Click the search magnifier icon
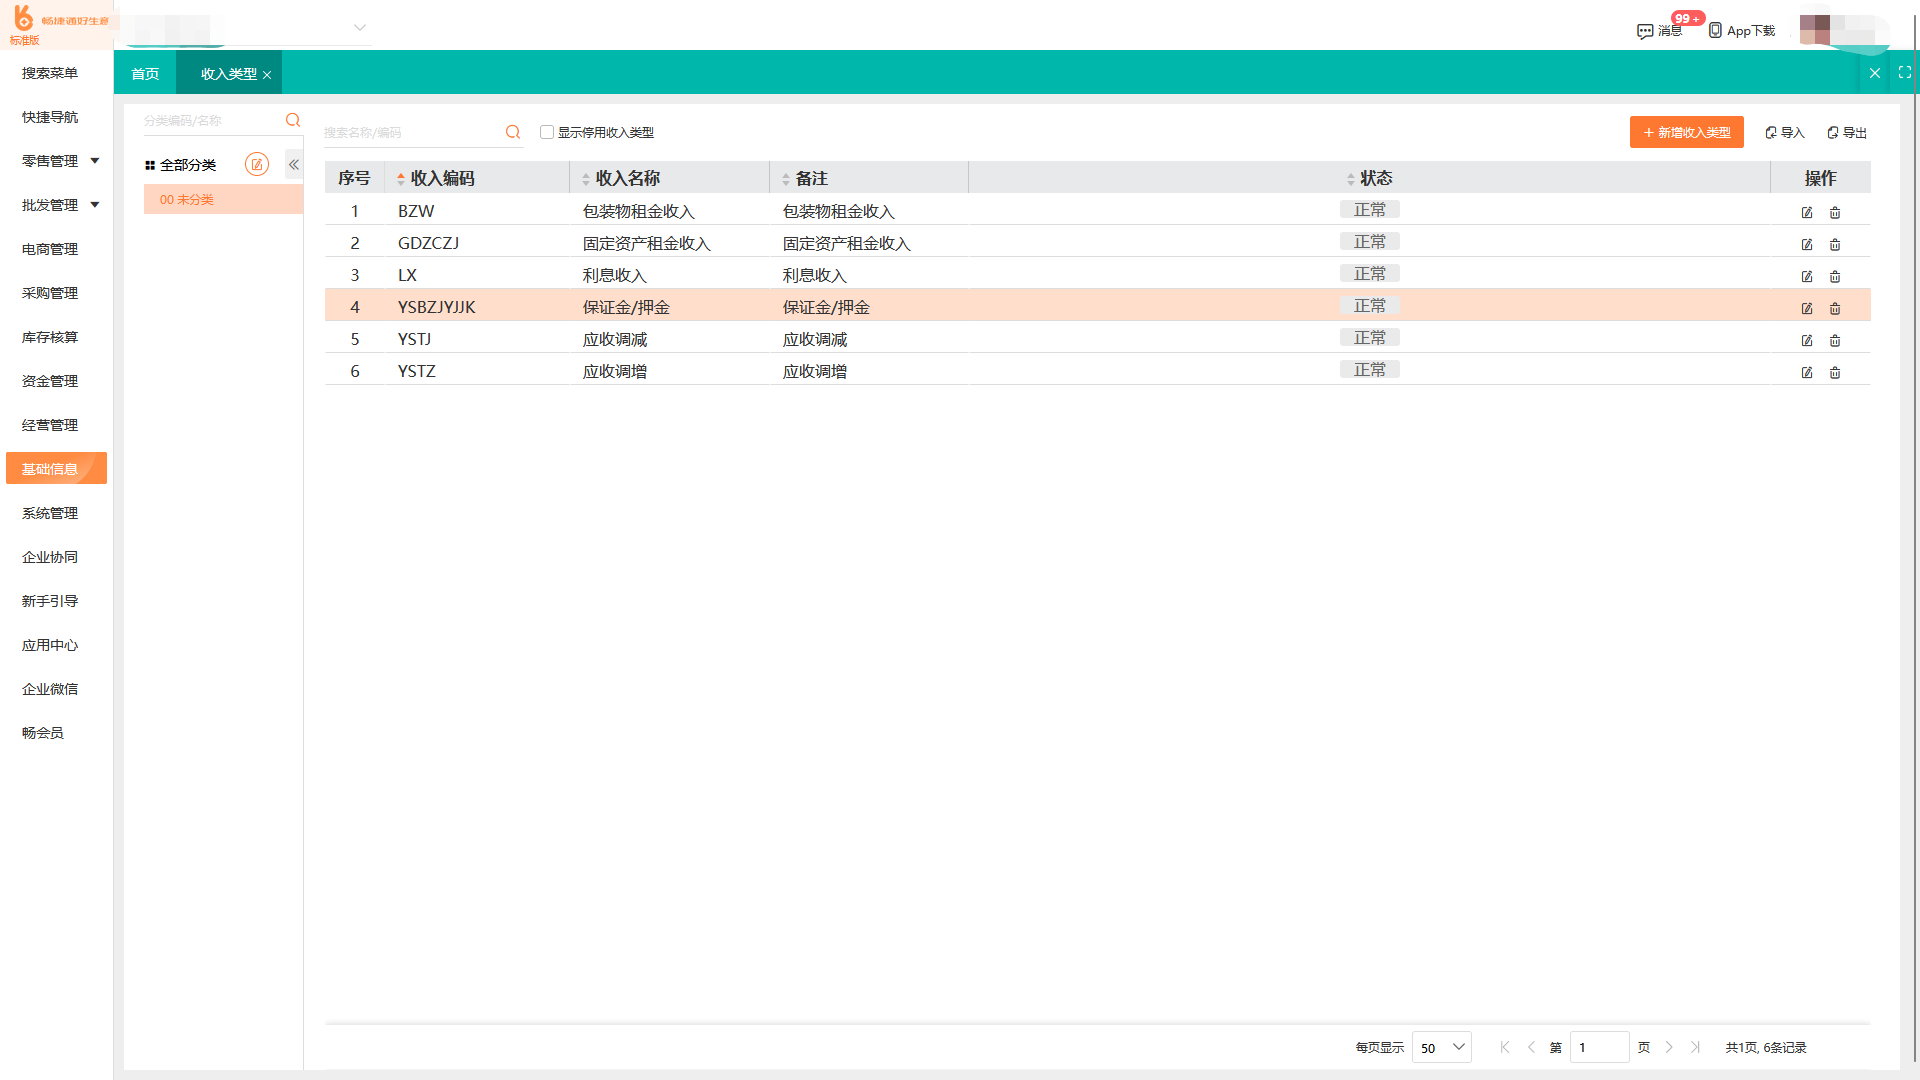 (x=513, y=132)
